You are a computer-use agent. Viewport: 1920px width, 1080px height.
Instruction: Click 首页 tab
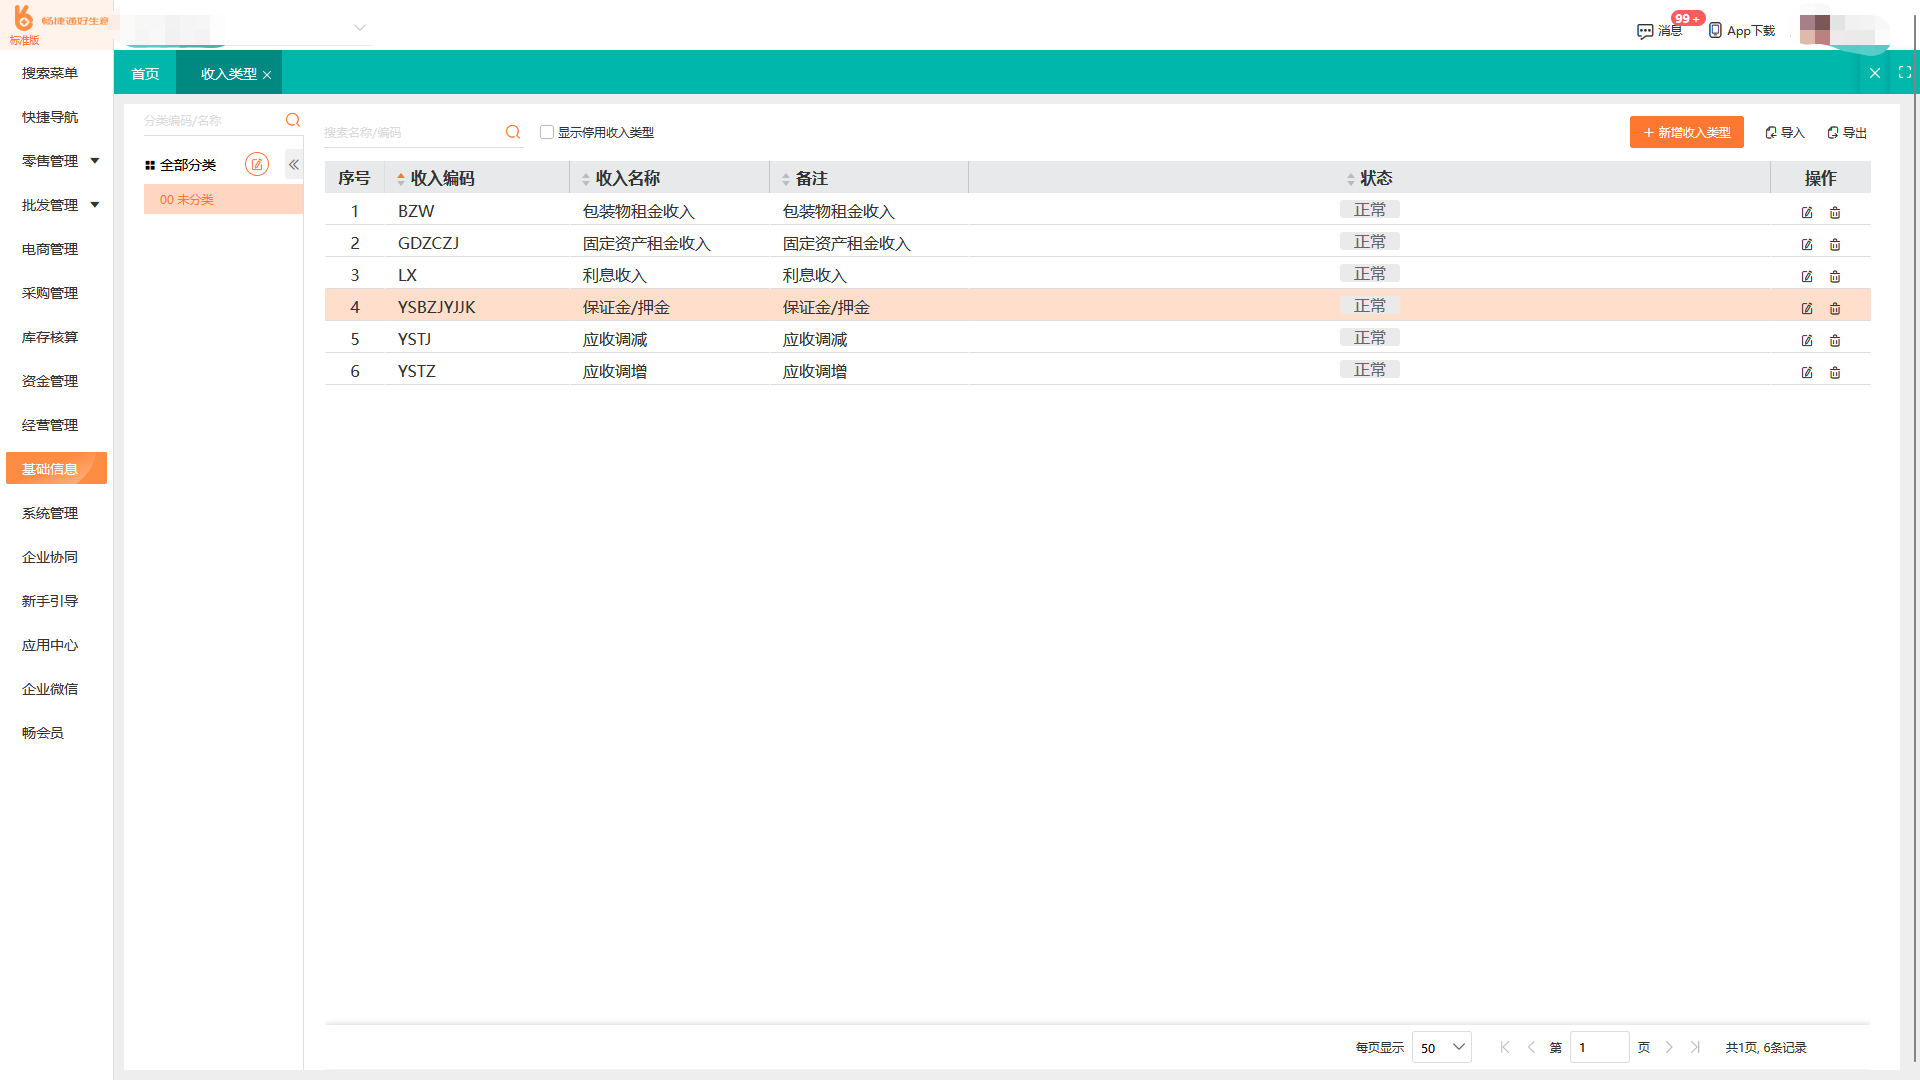145,74
